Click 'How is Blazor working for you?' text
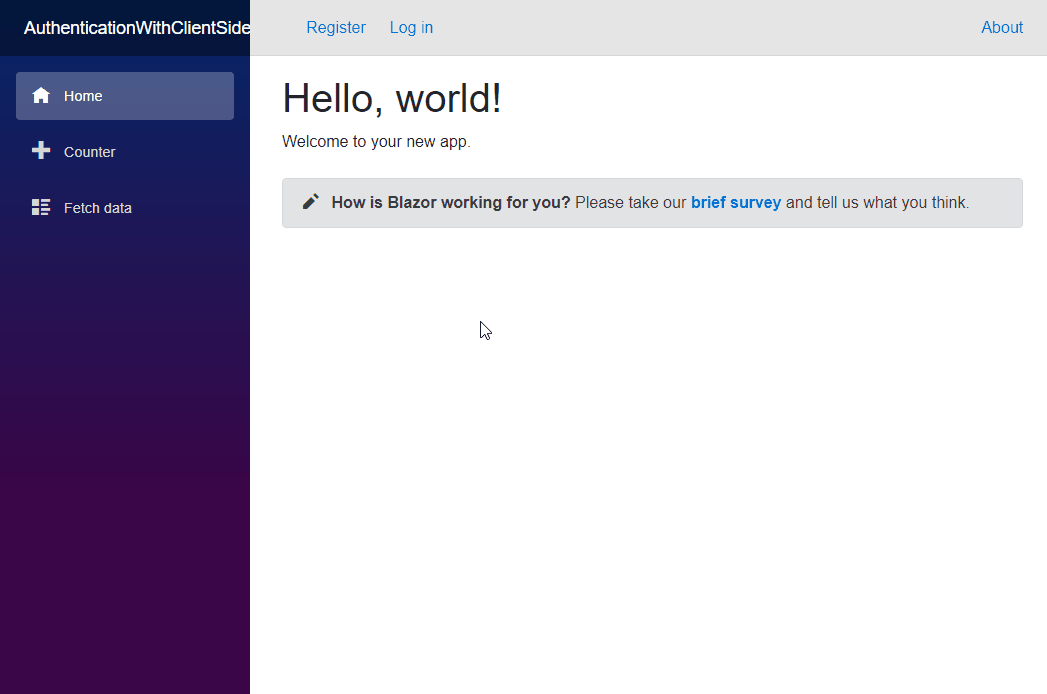 click(450, 203)
